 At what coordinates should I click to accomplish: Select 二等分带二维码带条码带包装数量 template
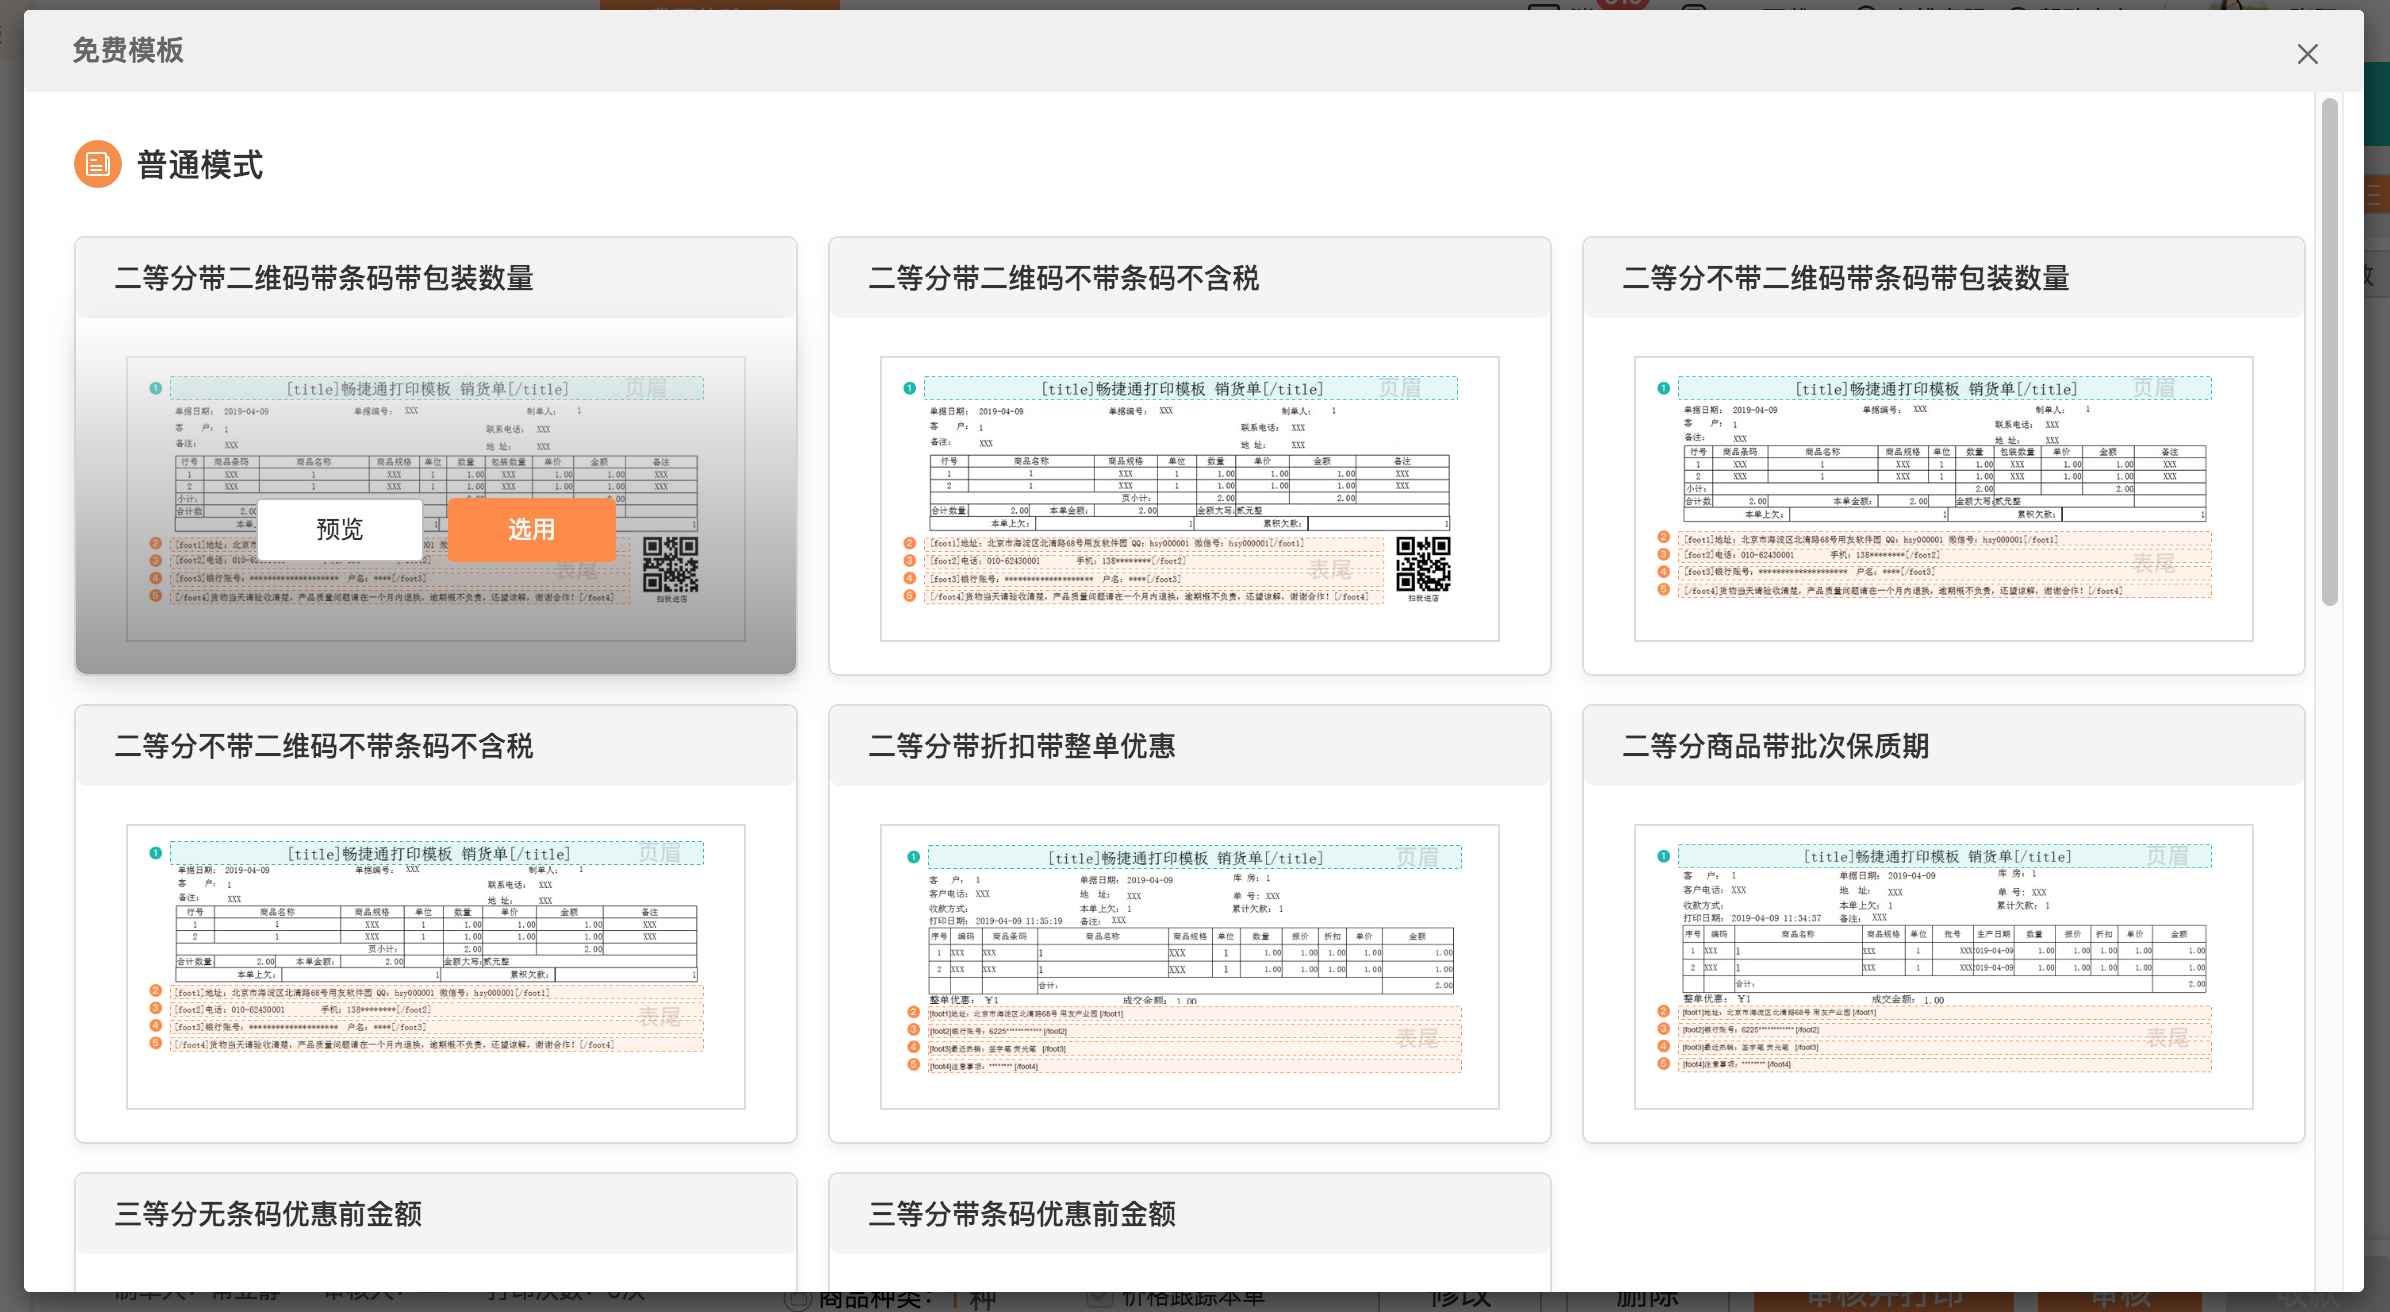tap(530, 530)
